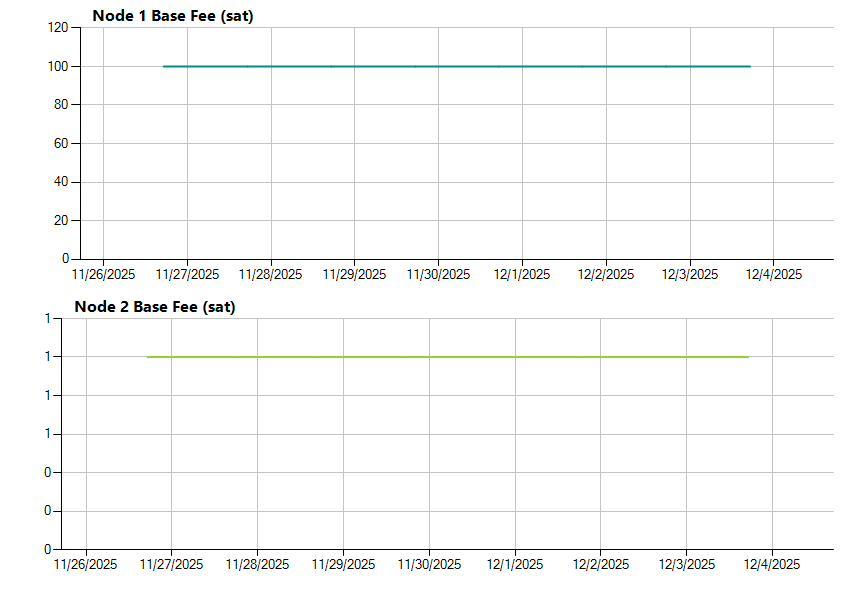Viewport: 860px width, 600px height.
Task: Select 12/1/2025 on the Node 1 chart axis
Action: pos(521,274)
